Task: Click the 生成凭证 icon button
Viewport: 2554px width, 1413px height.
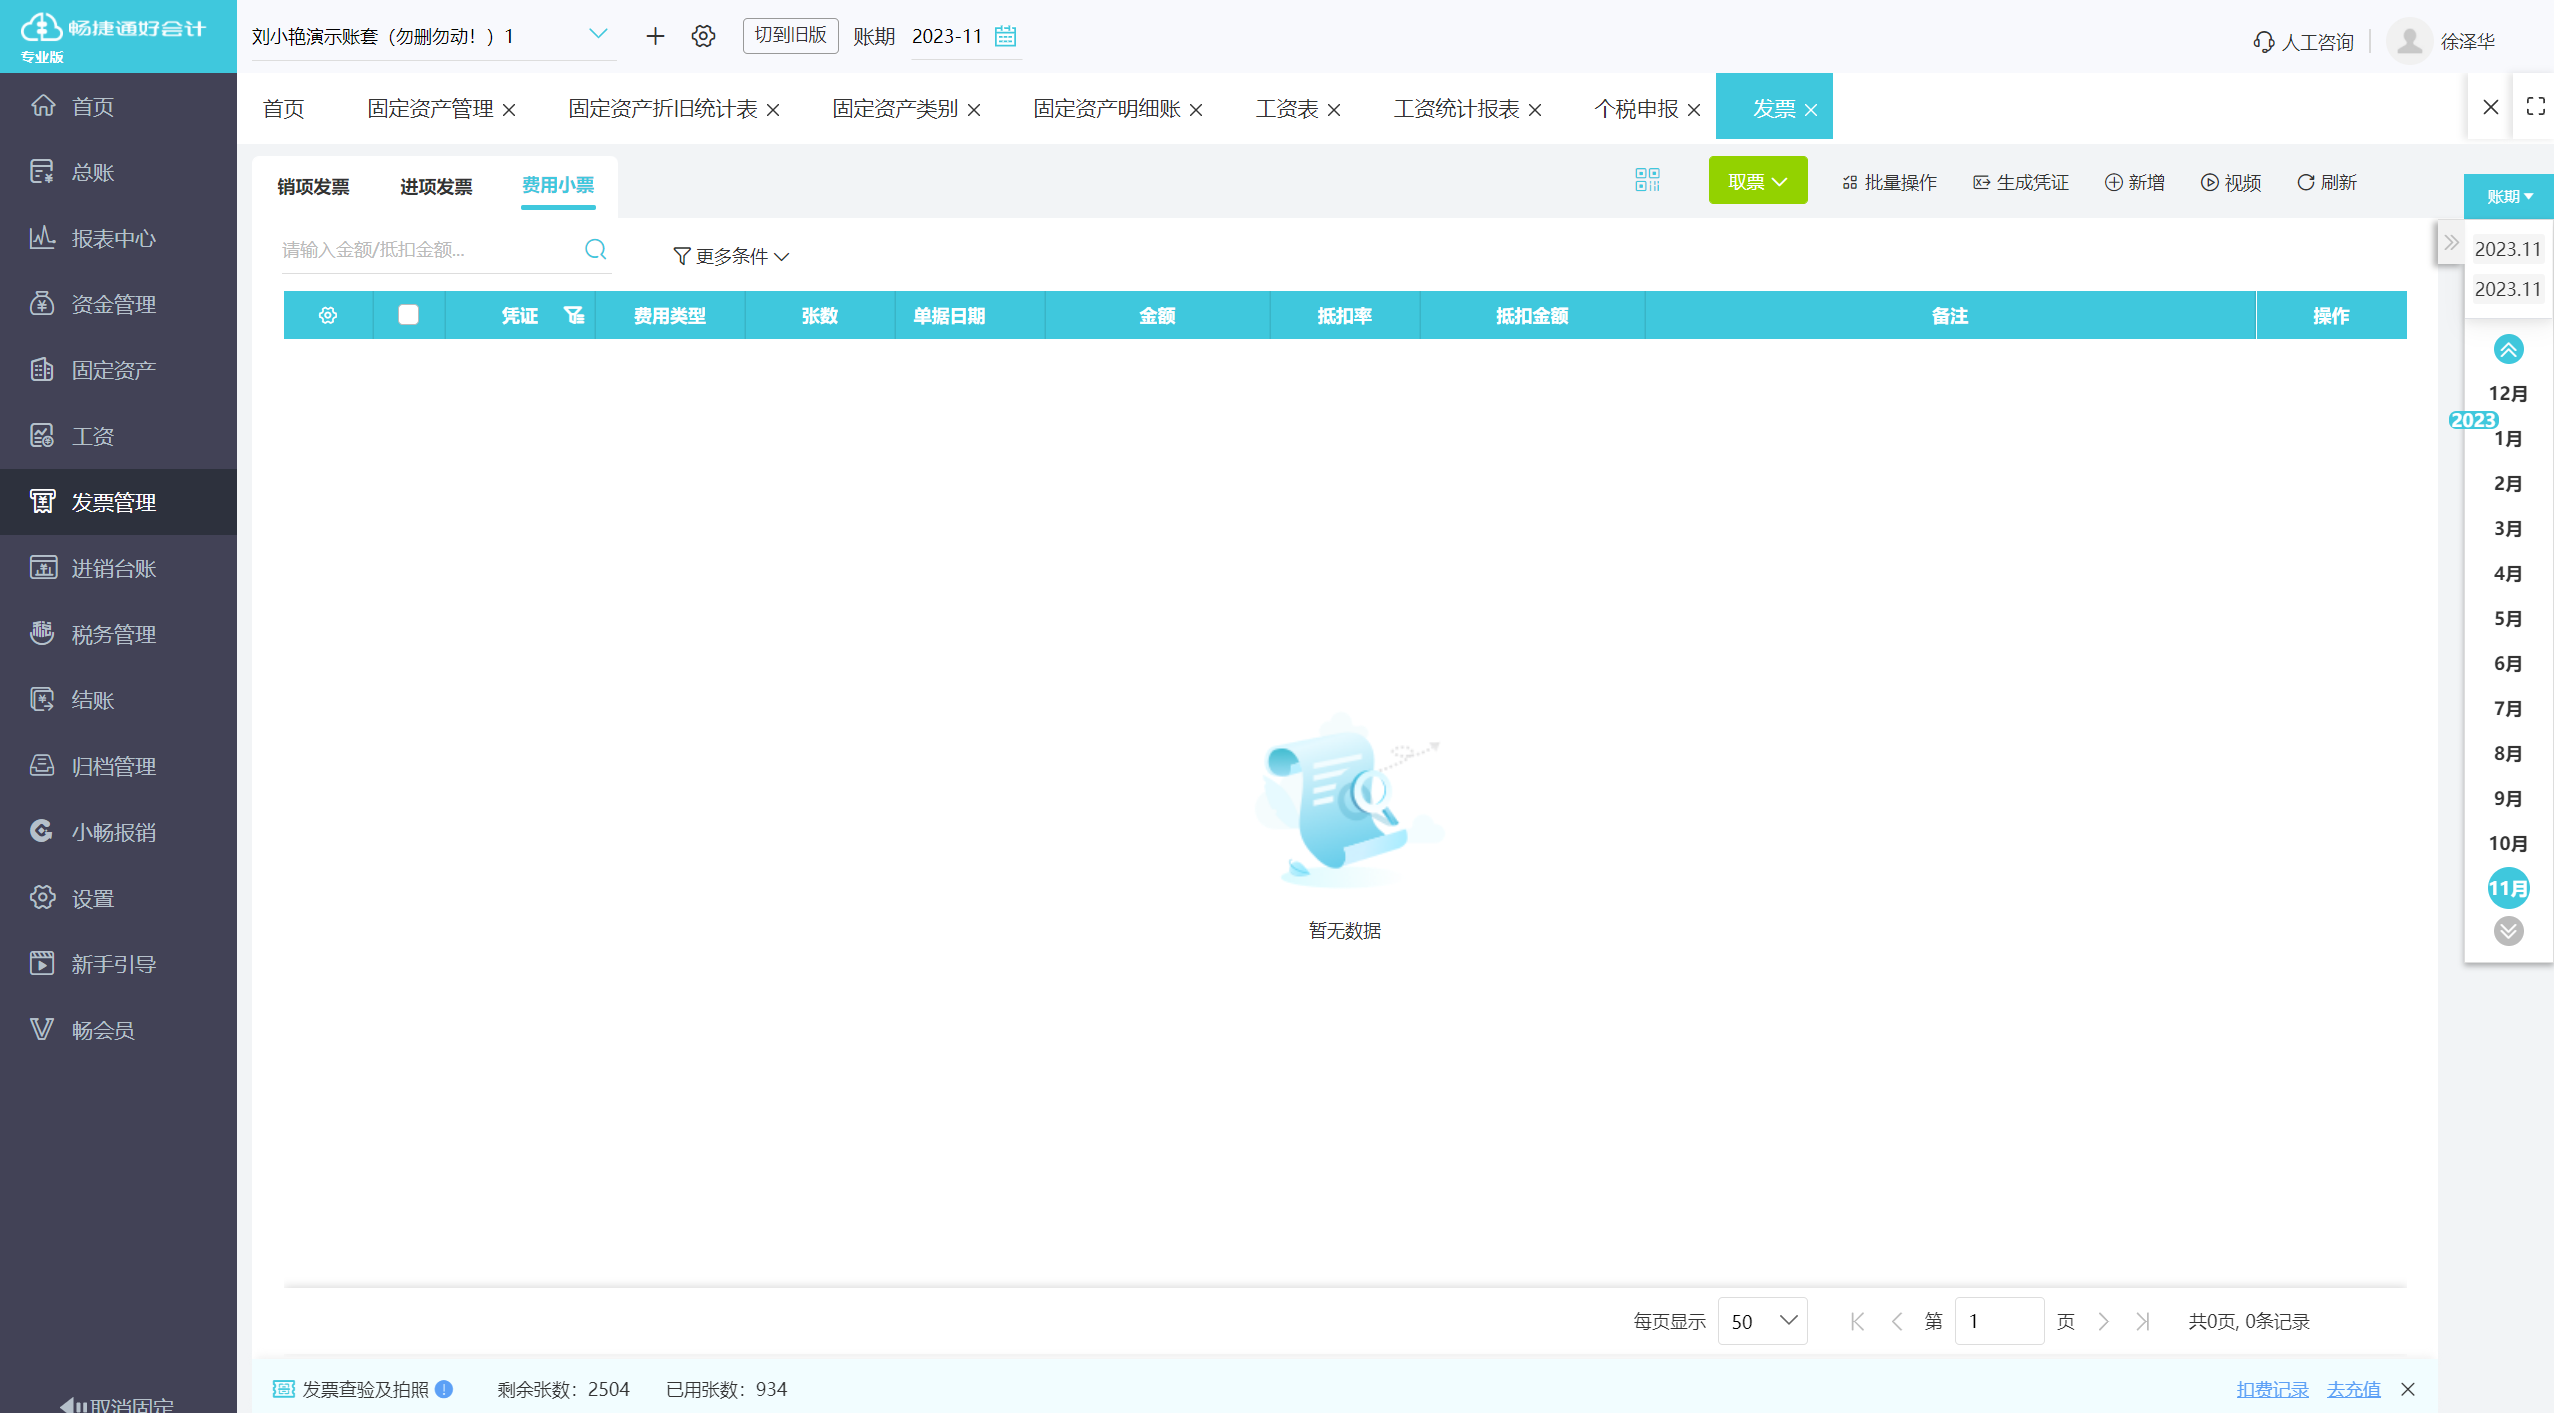Action: 2022,183
